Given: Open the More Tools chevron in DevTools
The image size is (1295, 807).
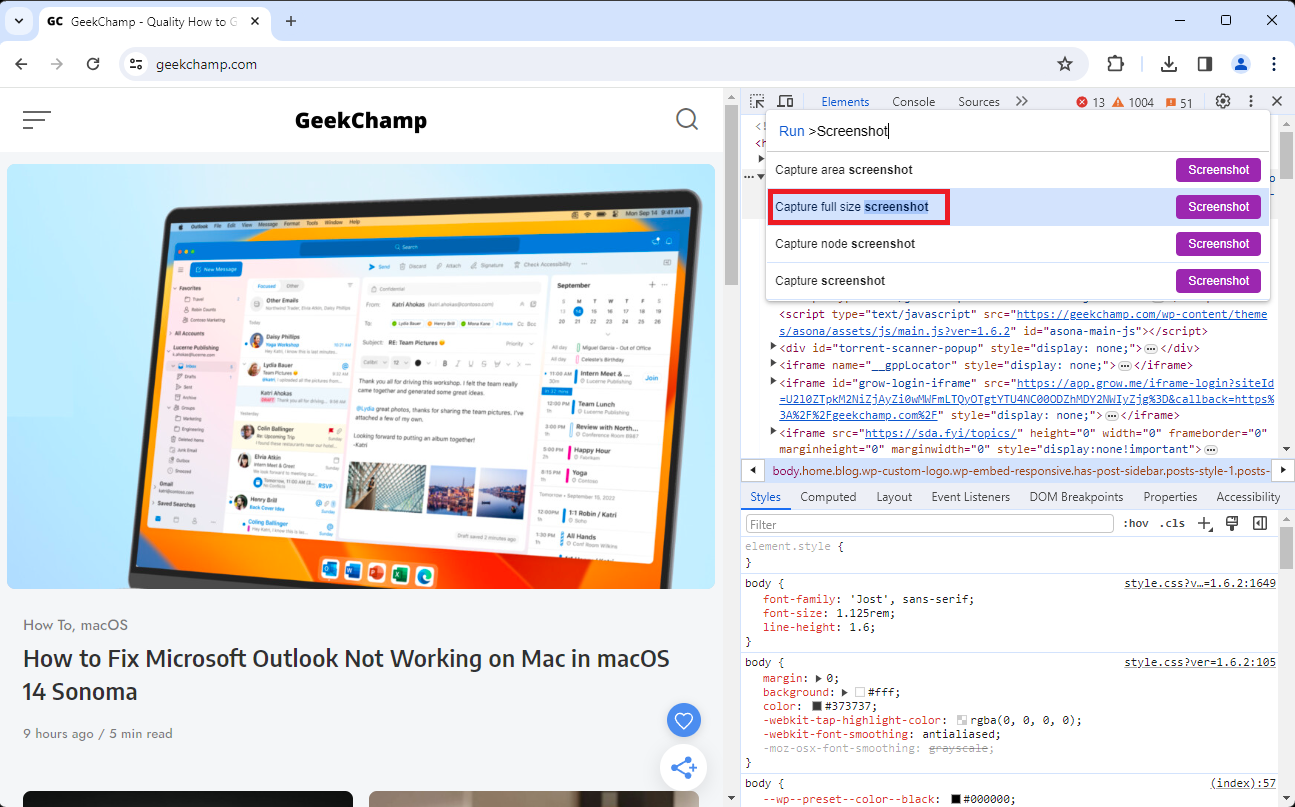Looking at the screenshot, I should tap(1022, 101).
